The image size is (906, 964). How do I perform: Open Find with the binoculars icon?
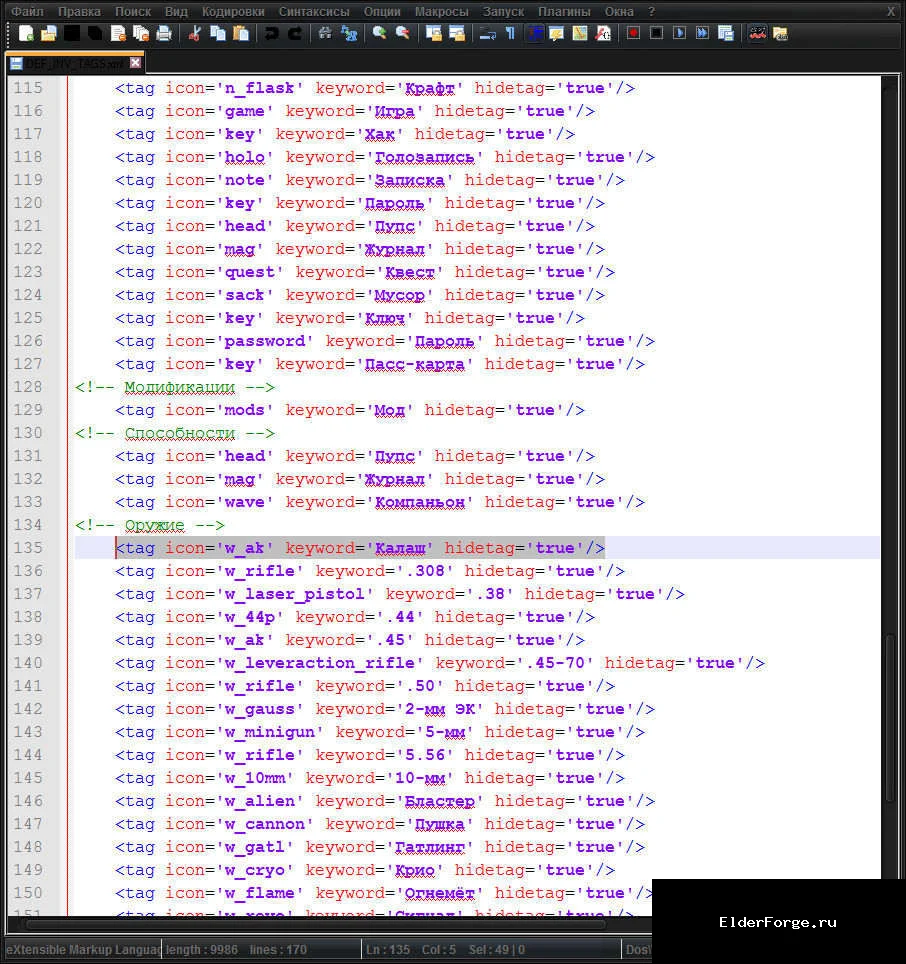pos(325,33)
